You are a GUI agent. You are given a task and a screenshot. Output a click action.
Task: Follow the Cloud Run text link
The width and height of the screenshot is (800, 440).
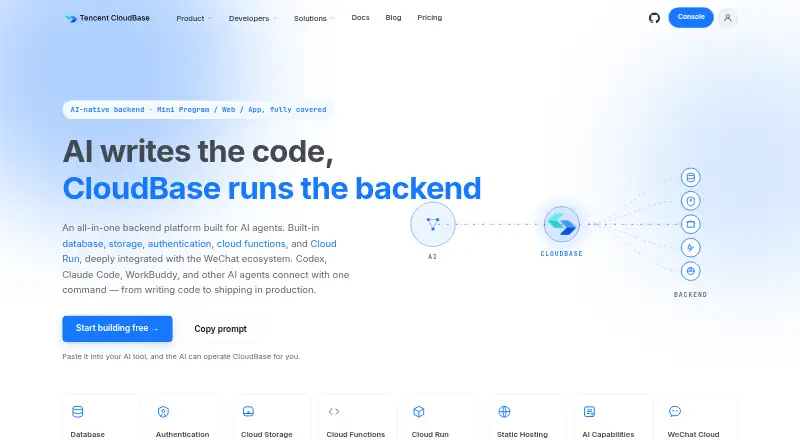tap(323, 244)
